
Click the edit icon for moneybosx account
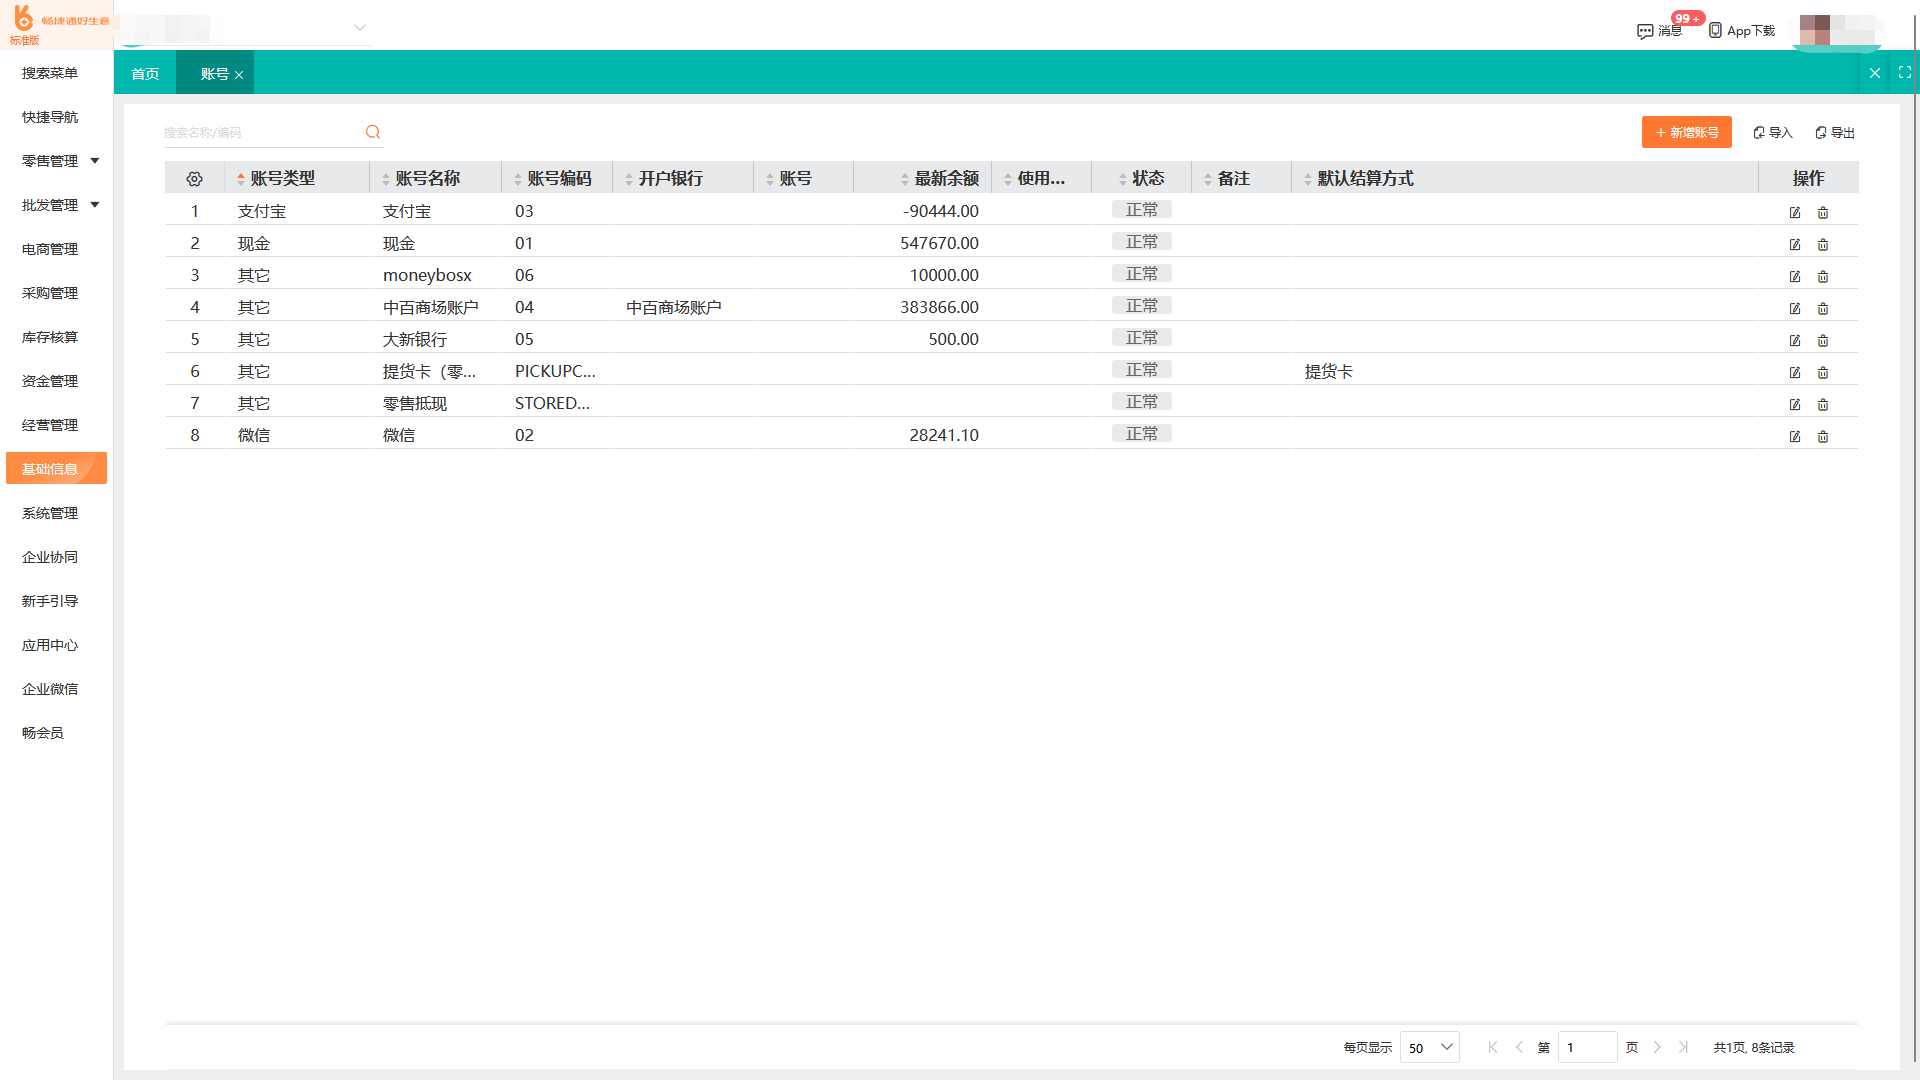click(x=1795, y=274)
